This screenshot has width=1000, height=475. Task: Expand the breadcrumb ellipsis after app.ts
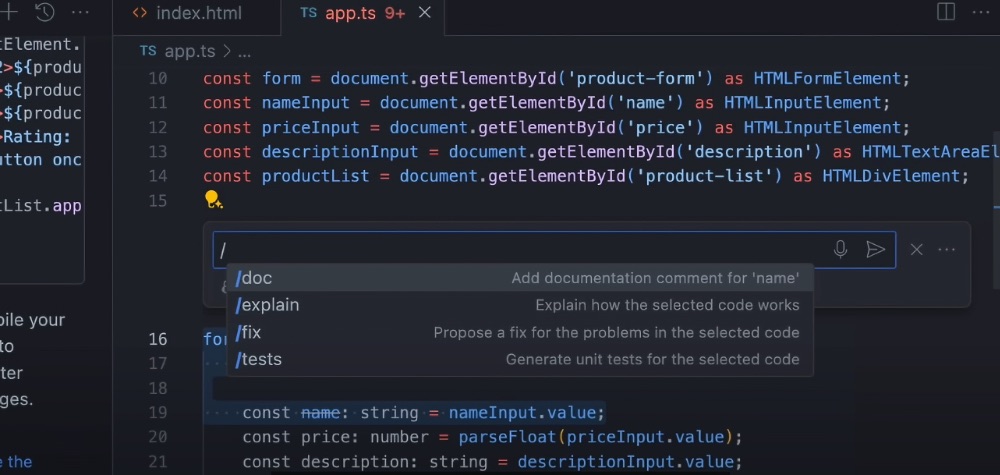pyautogui.click(x=244, y=51)
